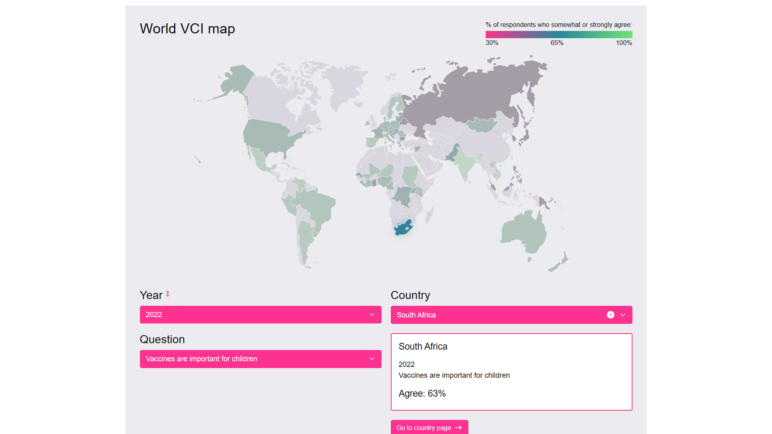Select highlighted South Africa on the map
Viewport: 772px width, 434px height.
pyautogui.click(x=405, y=228)
